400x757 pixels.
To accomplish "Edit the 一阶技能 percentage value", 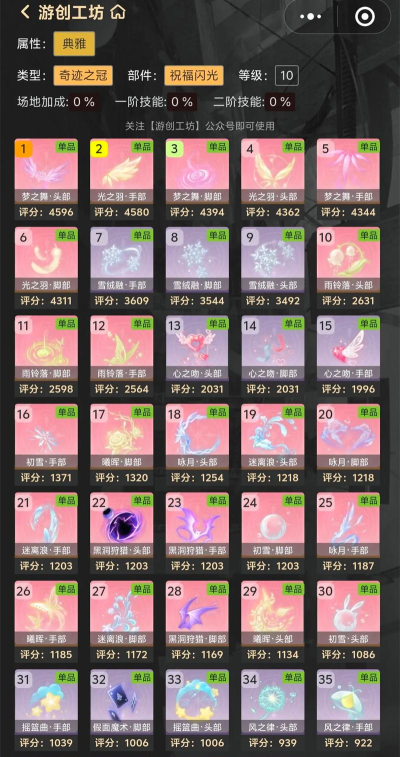I will pyautogui.click(x=182, y=102).
